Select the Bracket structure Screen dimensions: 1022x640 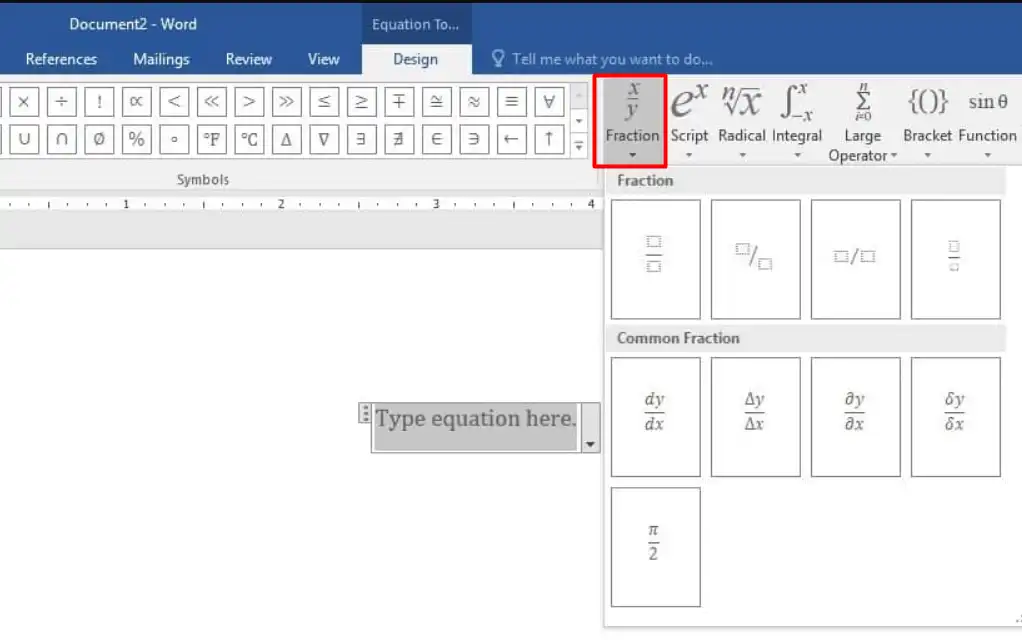pos(927,113)
